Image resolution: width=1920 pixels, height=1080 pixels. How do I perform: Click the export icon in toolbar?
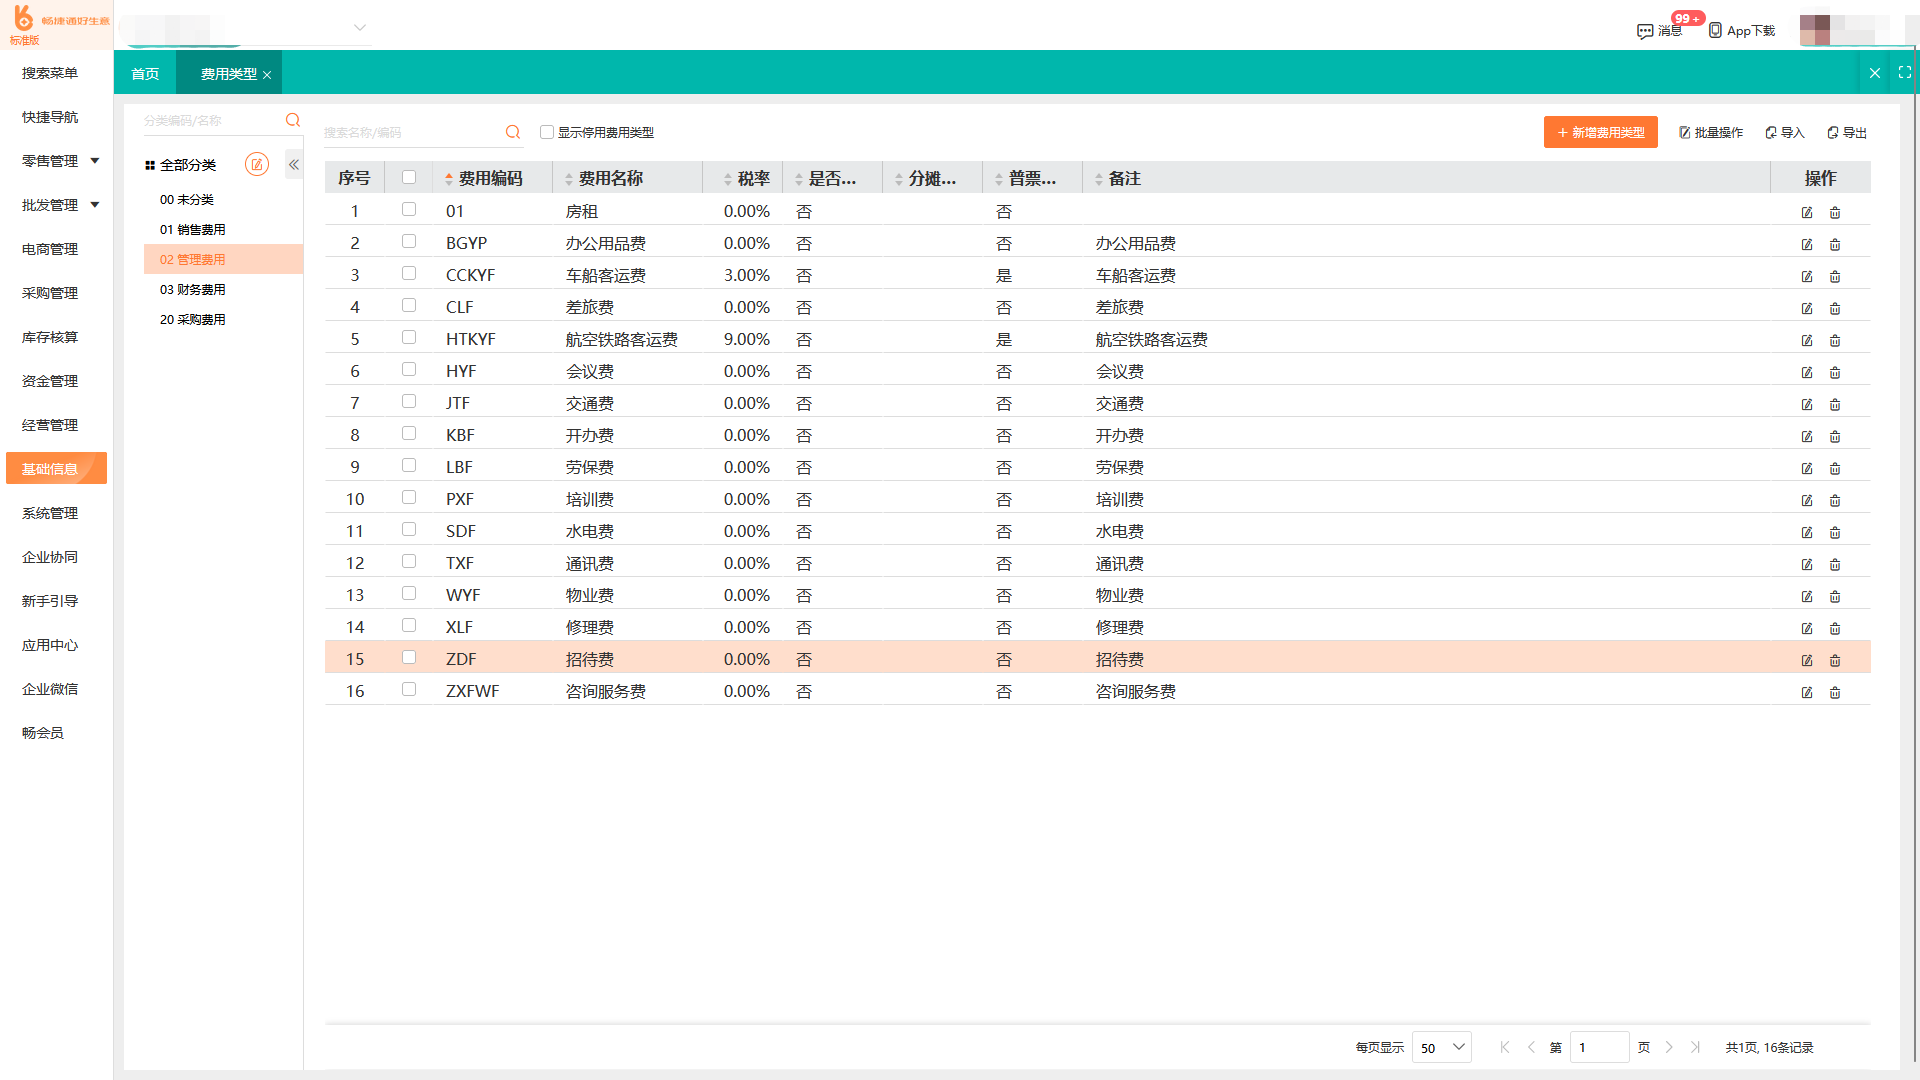1846,131
